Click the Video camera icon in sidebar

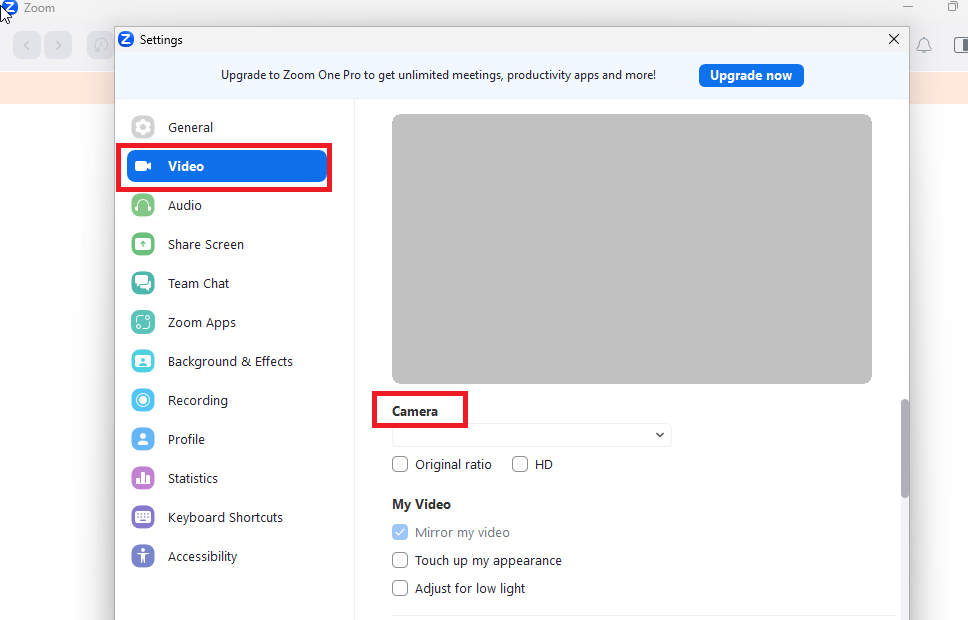143,166
